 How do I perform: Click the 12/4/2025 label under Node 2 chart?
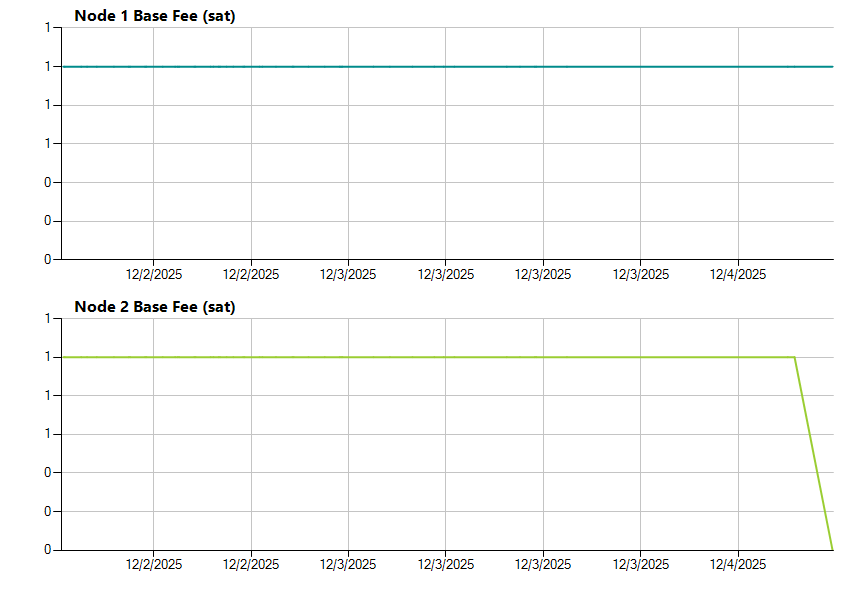click(x=738, y=564)
